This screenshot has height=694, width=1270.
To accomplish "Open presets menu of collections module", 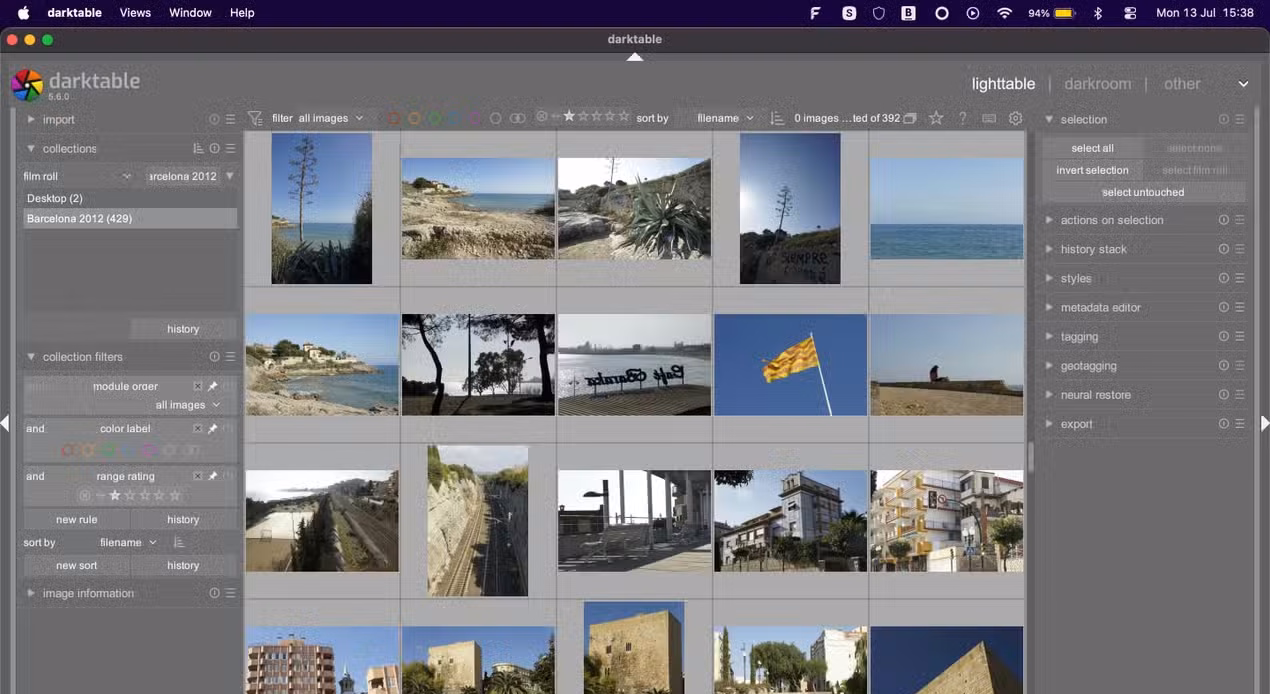I will pyautogui.click(x=230, y=148).
